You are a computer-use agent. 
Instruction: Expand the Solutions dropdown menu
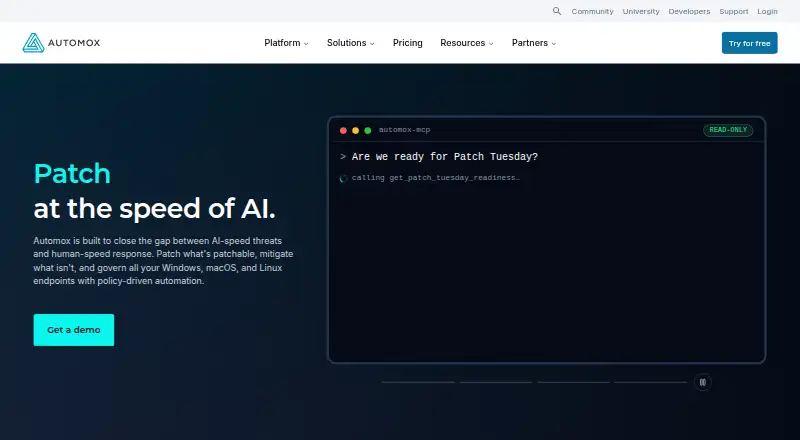(x=351, y=43)
